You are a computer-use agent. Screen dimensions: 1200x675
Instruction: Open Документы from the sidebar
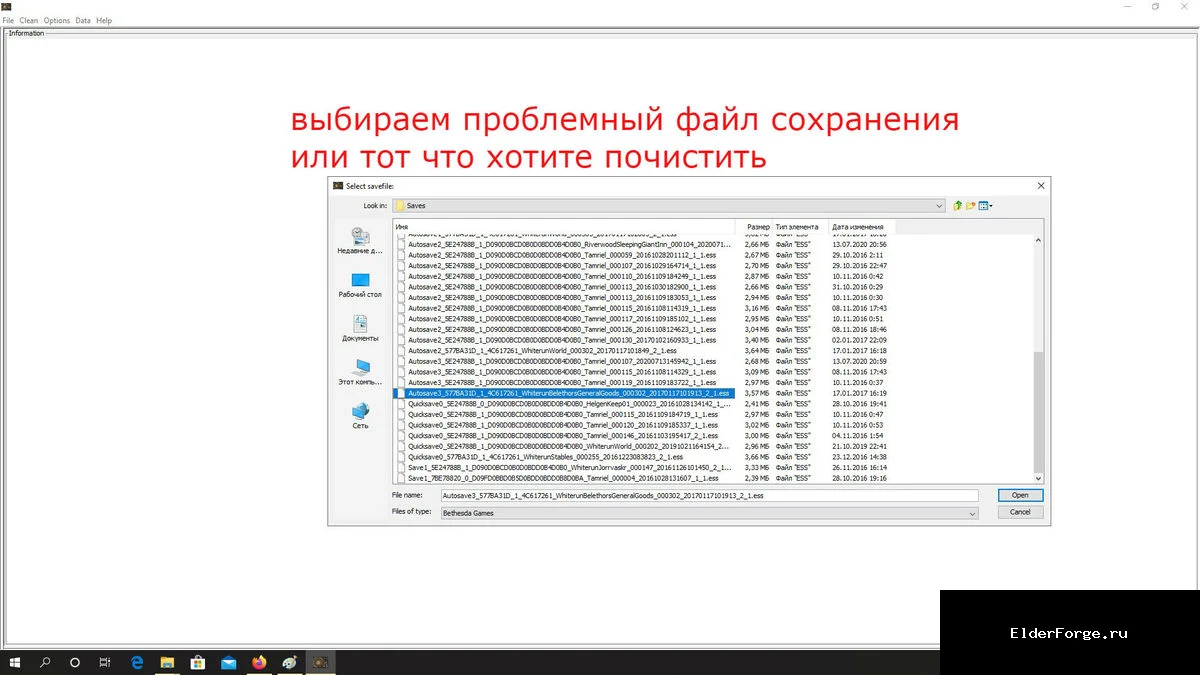(x=360, y=330)
